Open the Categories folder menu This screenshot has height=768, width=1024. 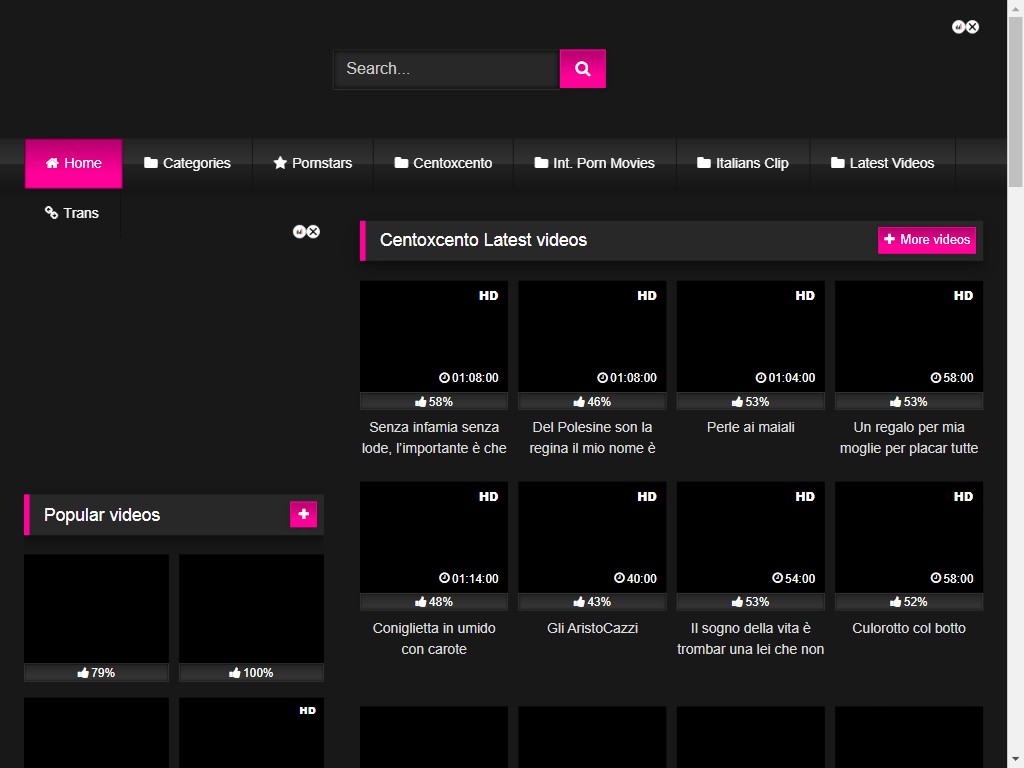click(x=187, y=163)
